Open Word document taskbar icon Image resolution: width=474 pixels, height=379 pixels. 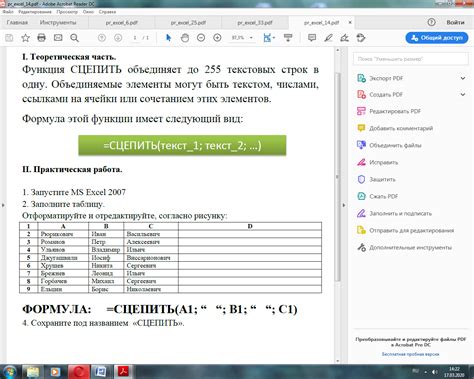100,372
